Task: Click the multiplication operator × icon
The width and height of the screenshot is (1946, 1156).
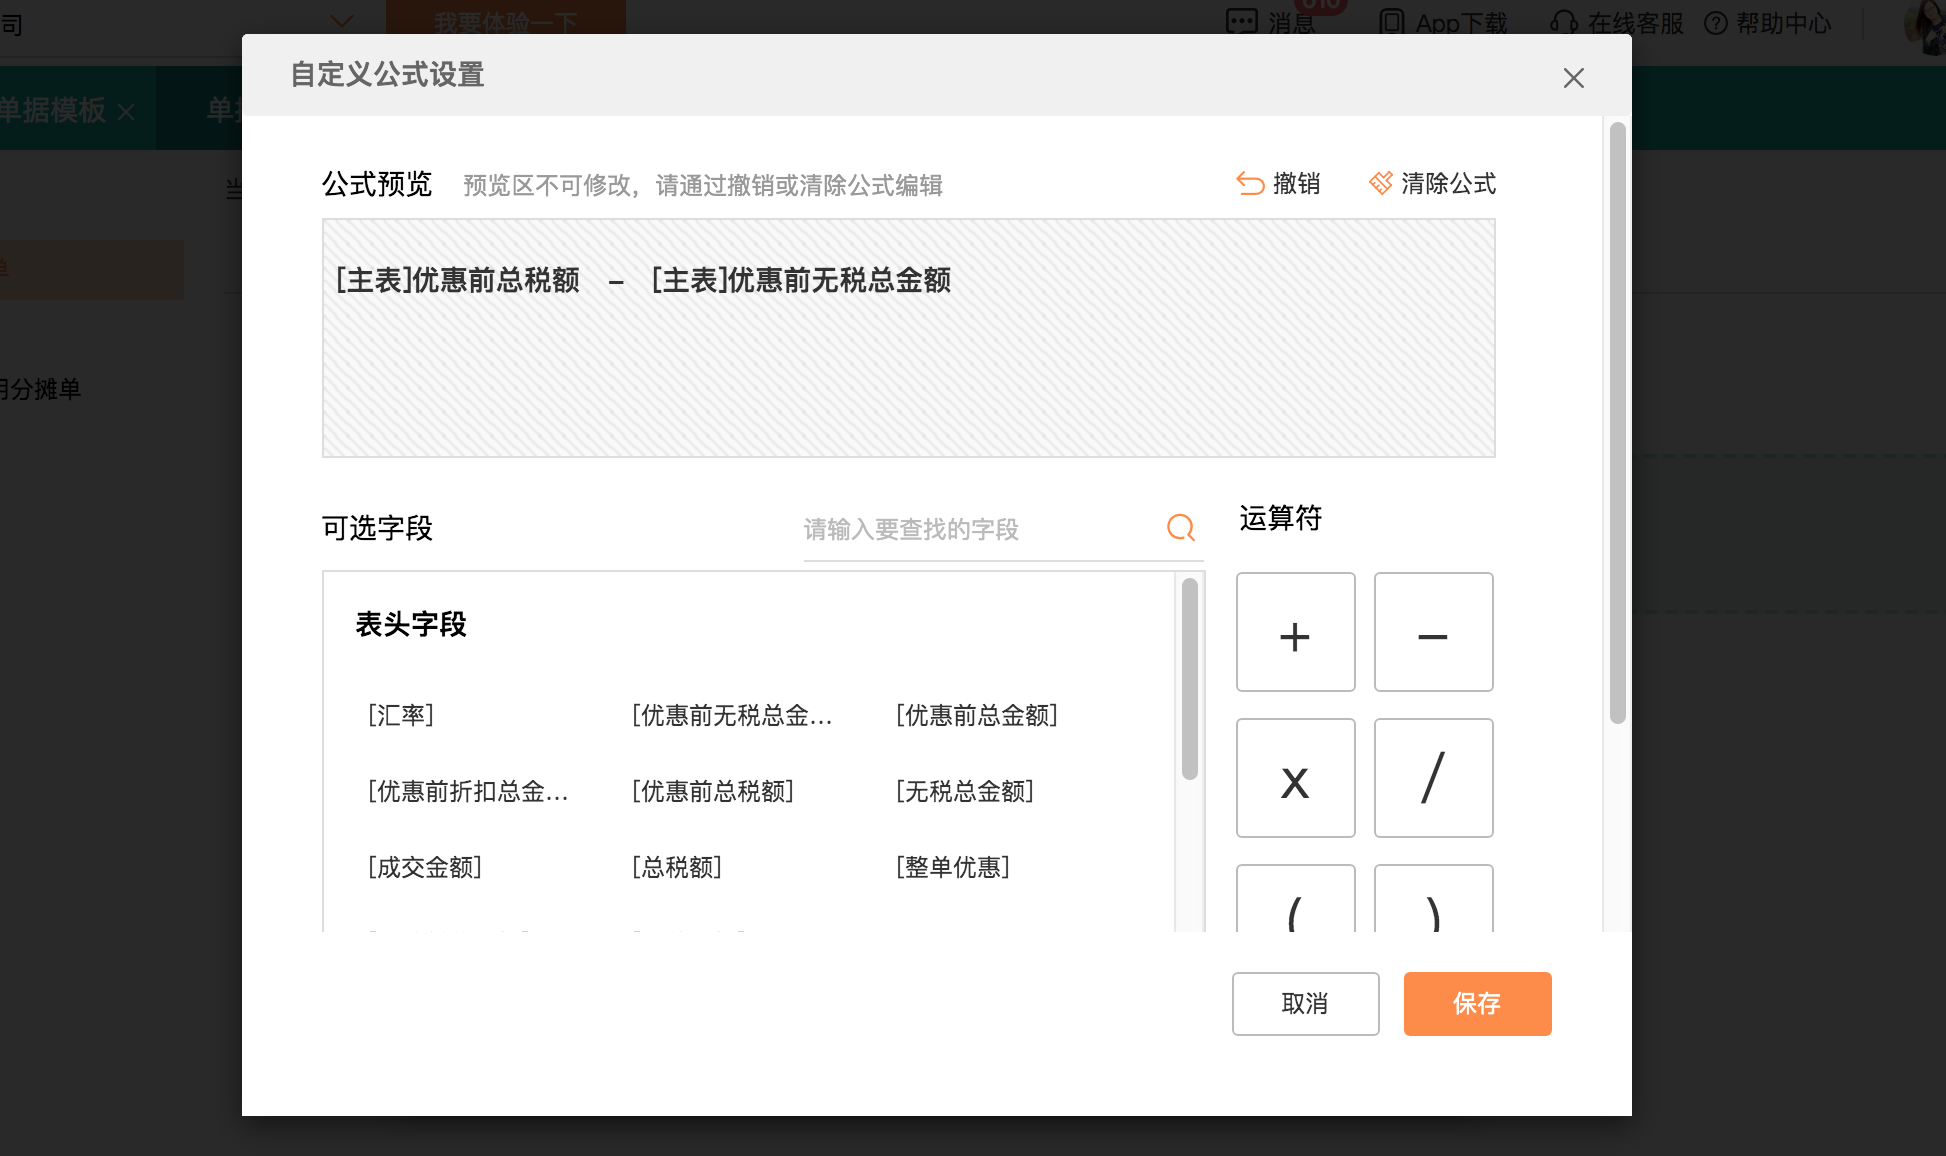Action: click(x=1295, y=779)
